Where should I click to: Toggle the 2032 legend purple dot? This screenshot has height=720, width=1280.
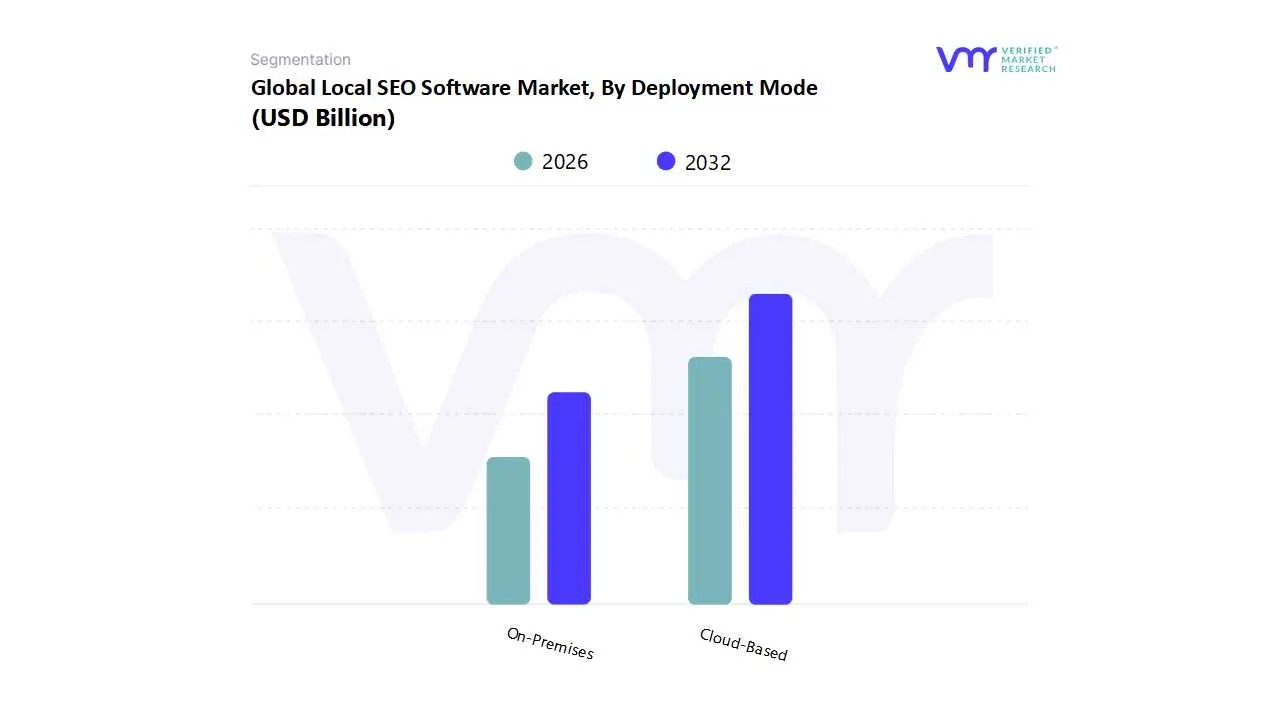(666, 161)
